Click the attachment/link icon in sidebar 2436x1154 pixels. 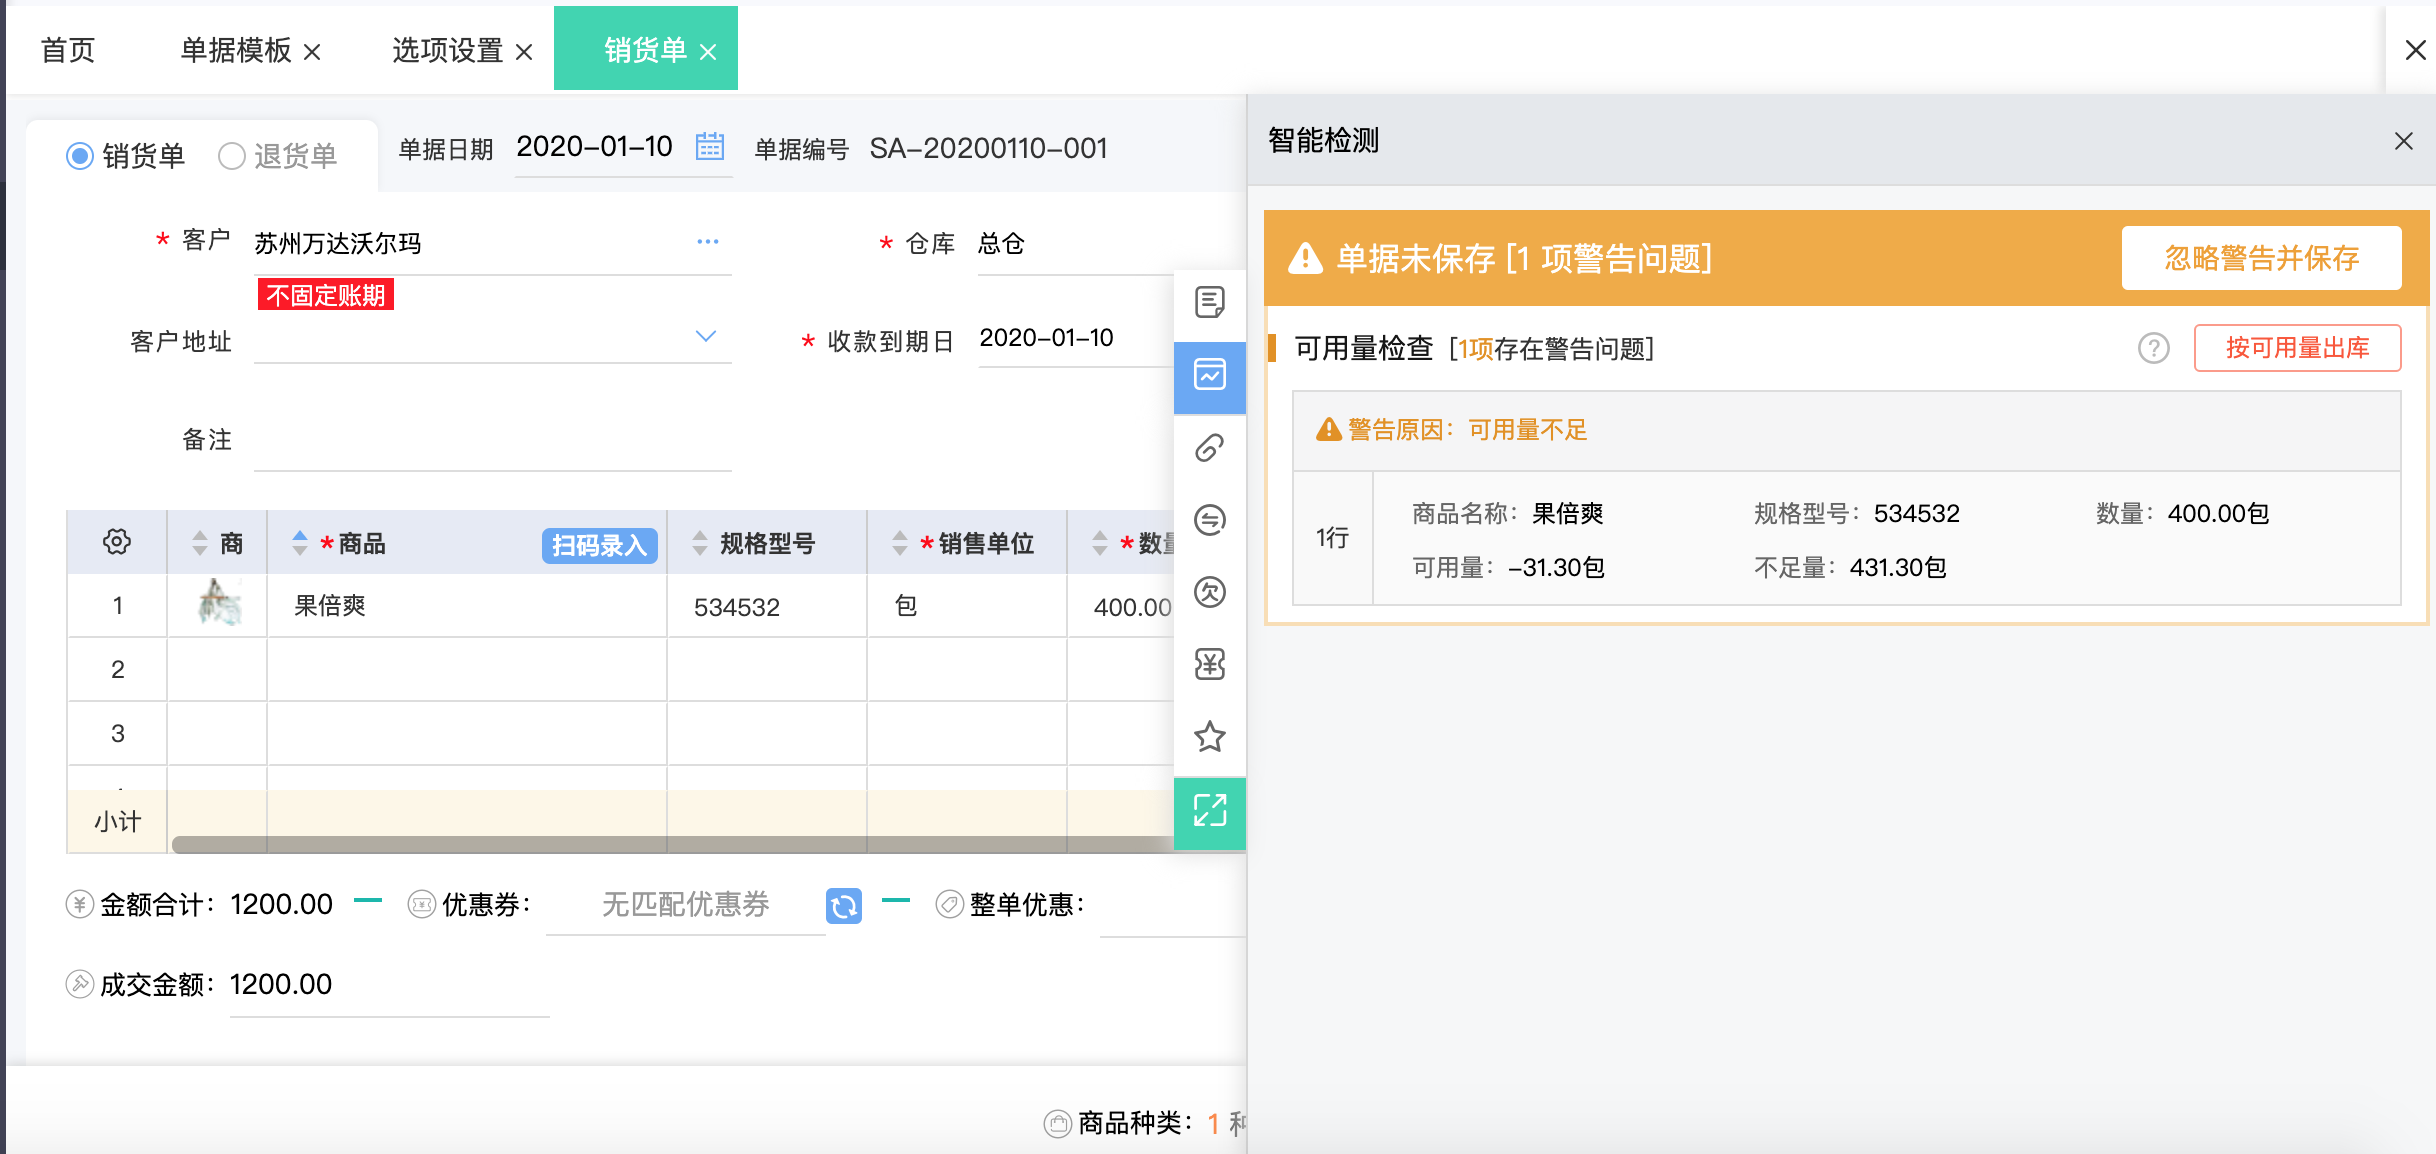pos(1212,447)
